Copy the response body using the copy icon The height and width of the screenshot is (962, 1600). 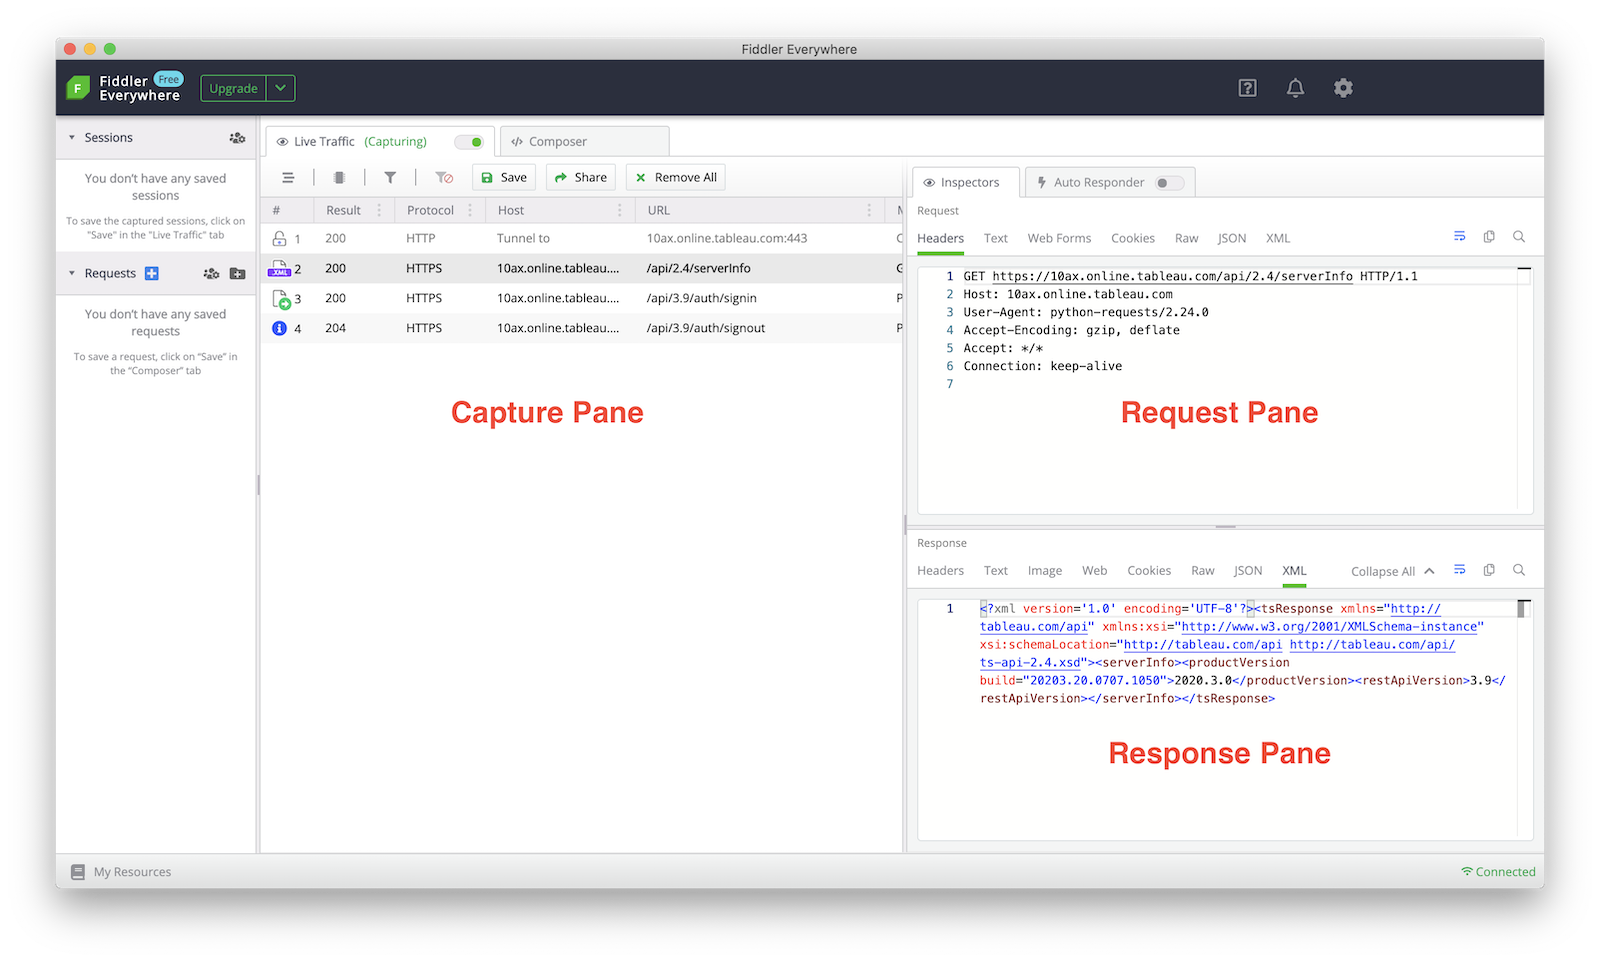[x=1488, y=570]
